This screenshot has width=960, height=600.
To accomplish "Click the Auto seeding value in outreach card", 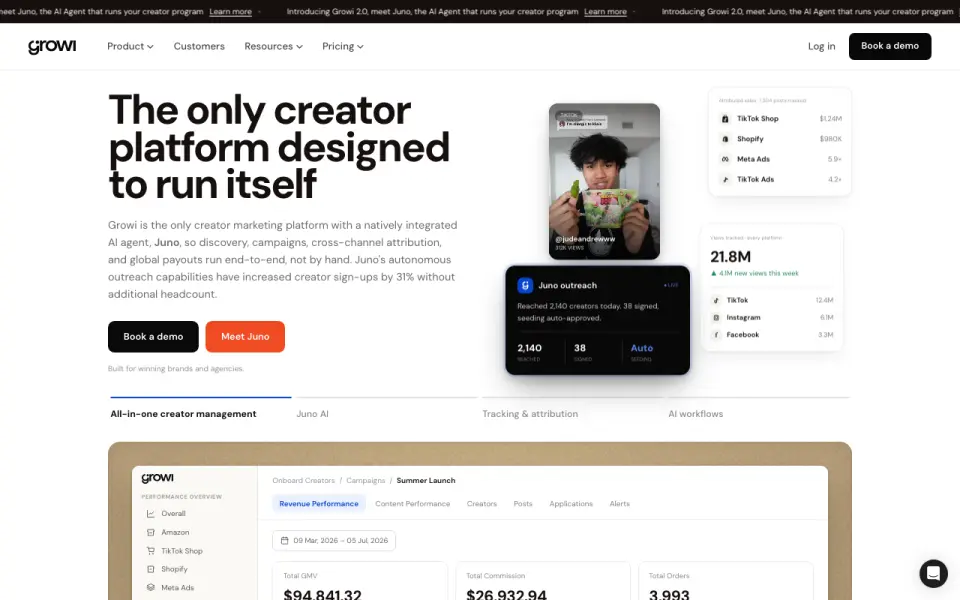I will pos(642,348).
